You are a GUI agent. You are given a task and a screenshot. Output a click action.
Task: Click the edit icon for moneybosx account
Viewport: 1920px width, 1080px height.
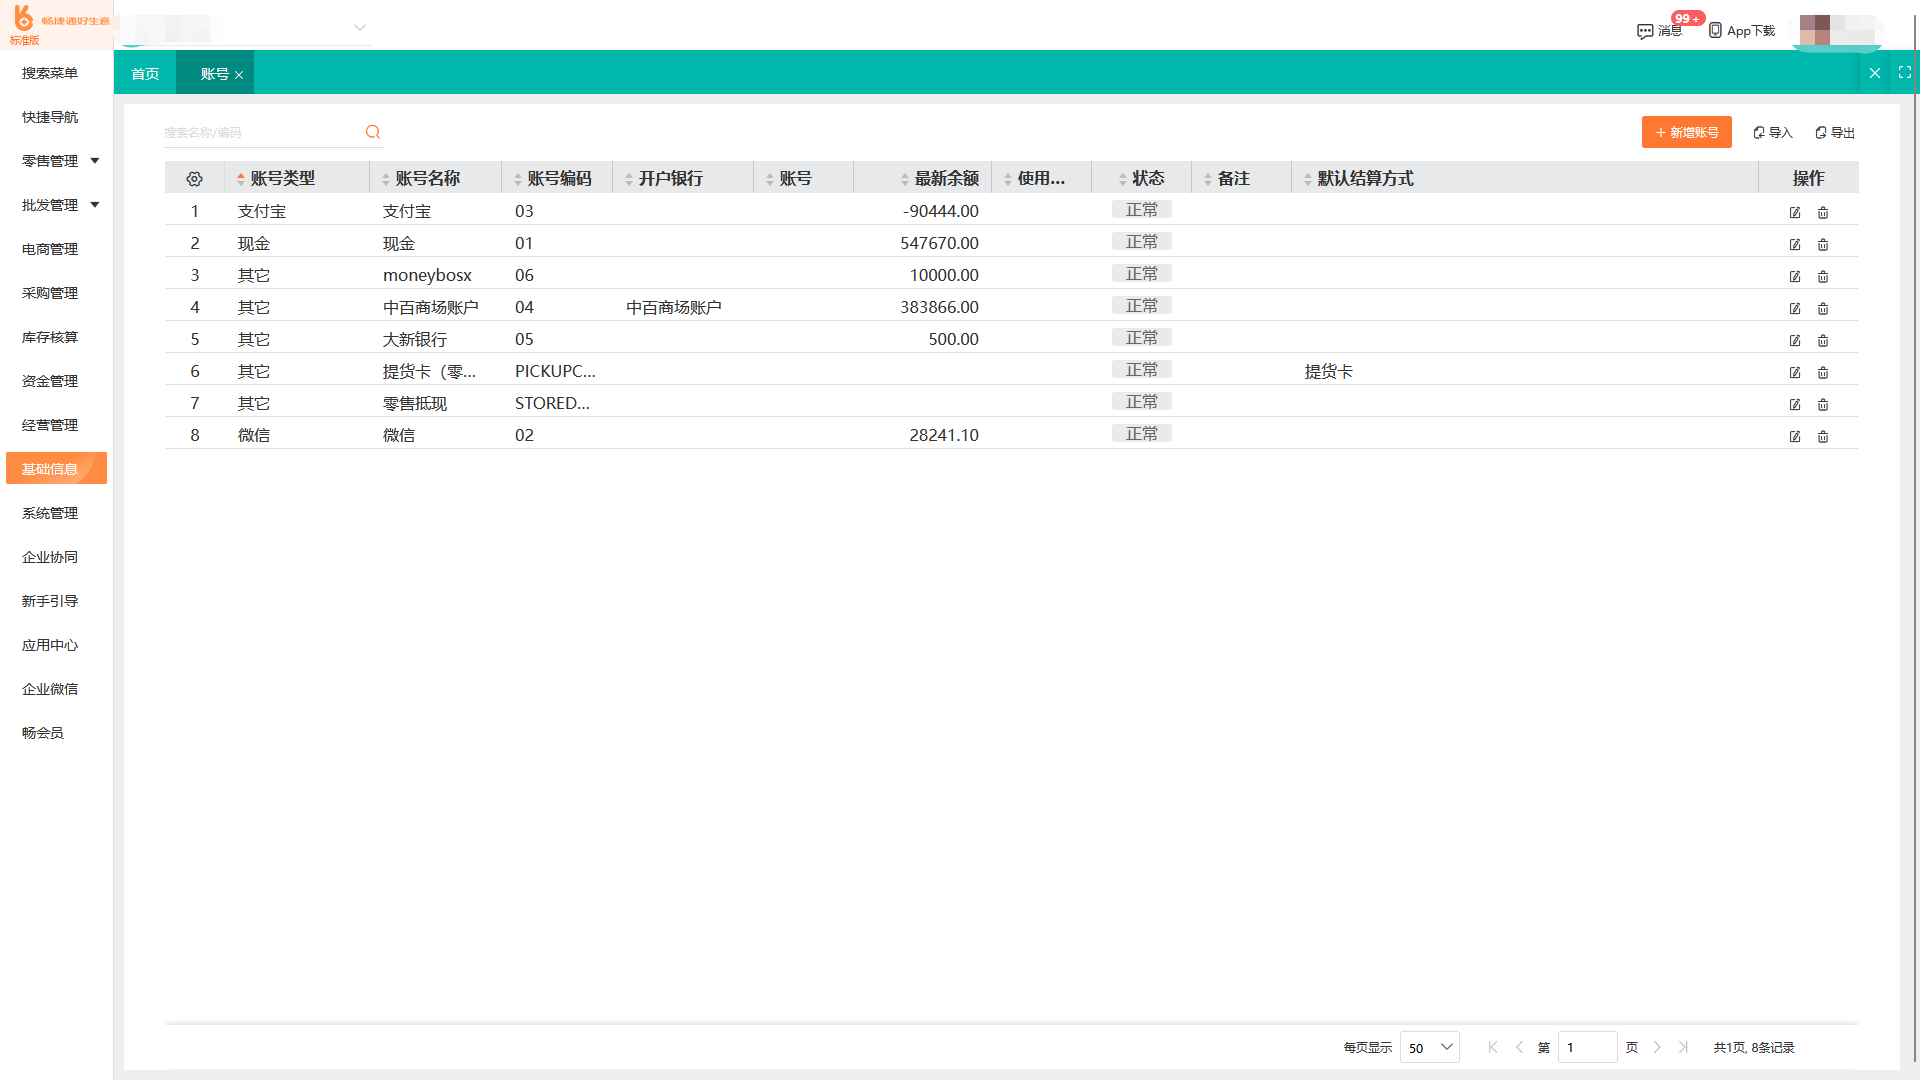click(x=1795, y=274)
